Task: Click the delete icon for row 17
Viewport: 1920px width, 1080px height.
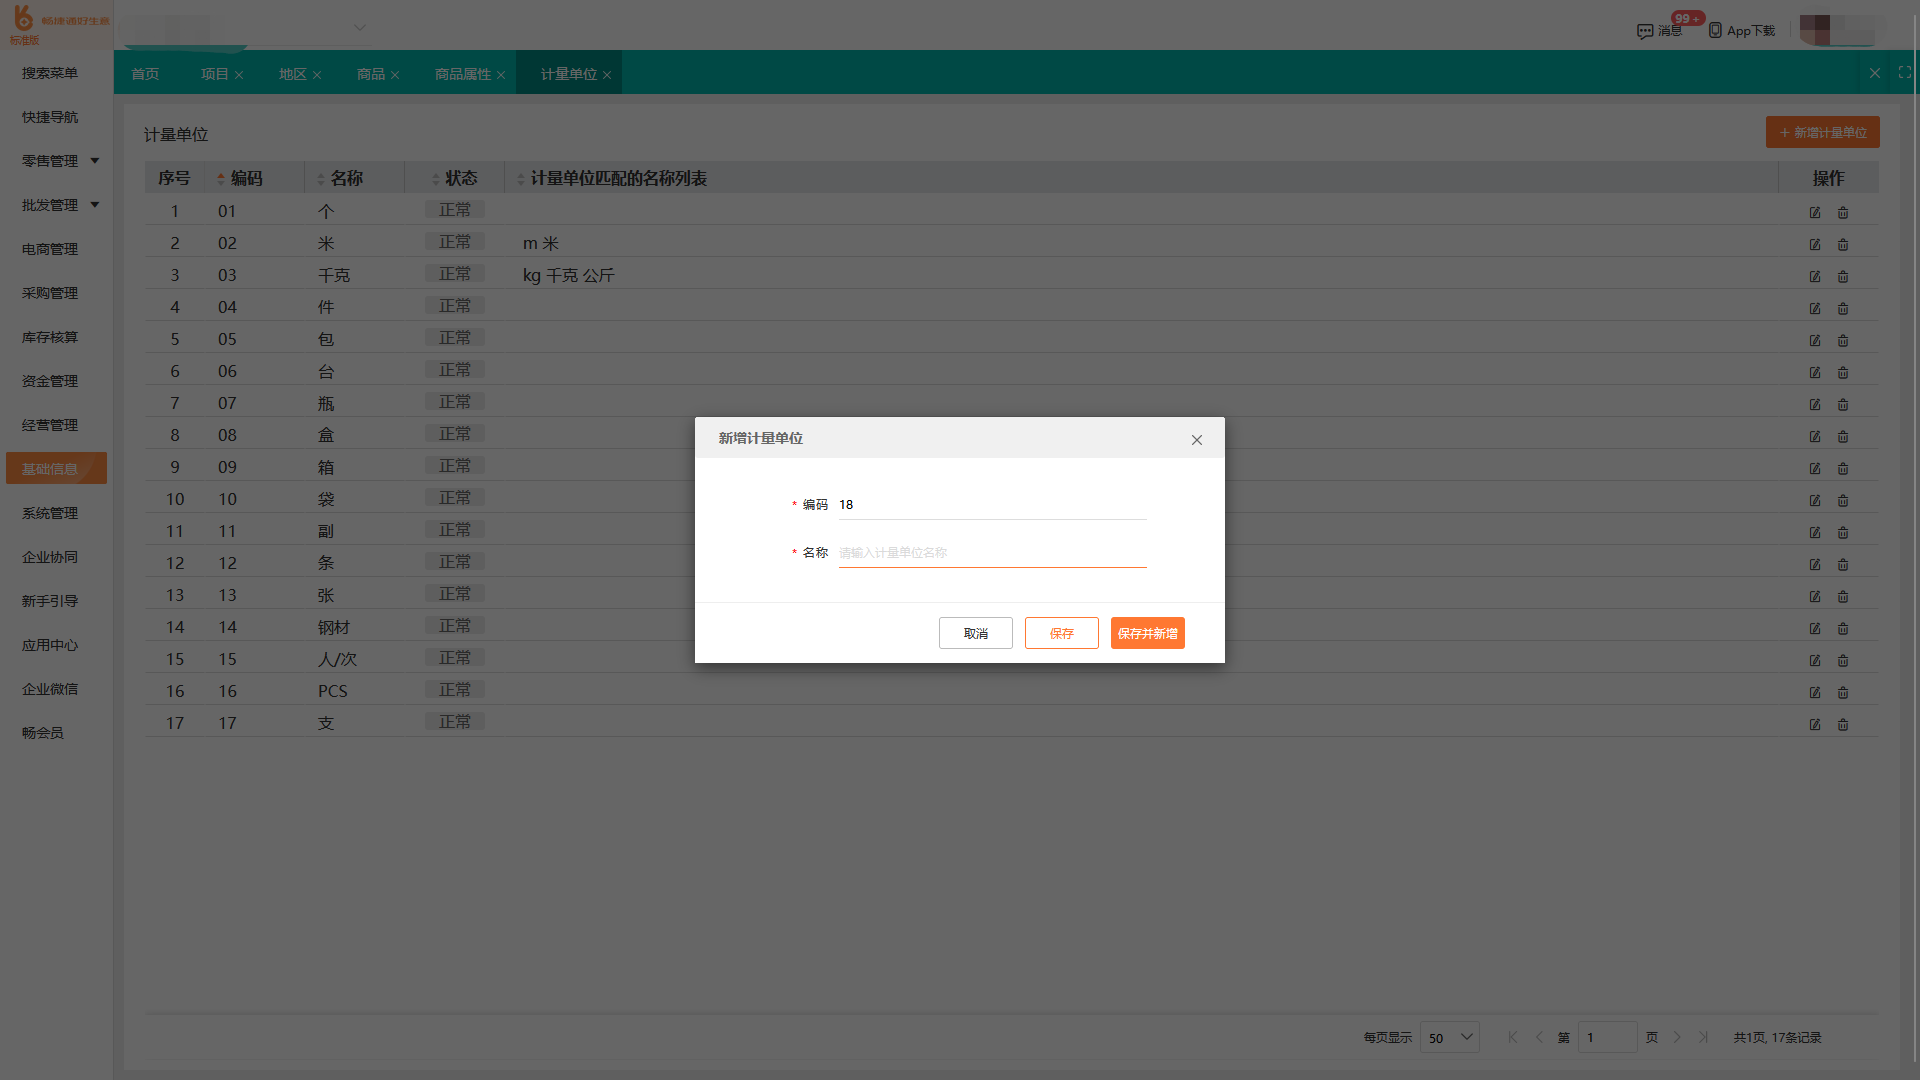Action: [1844, 724]
